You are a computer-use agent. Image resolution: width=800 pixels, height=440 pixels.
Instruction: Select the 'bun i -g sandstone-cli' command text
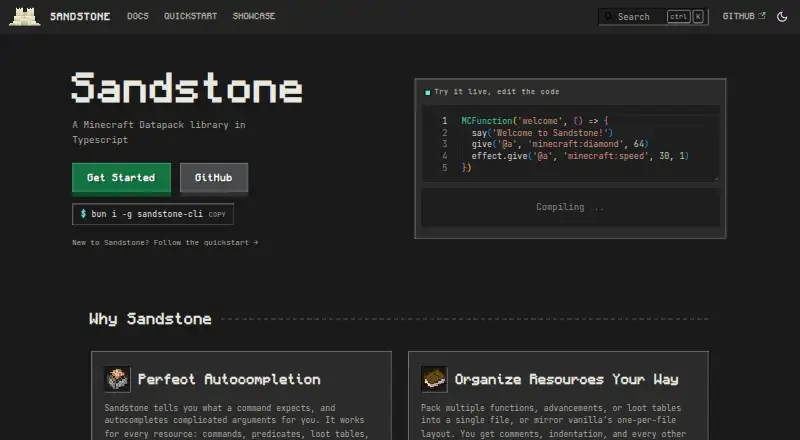point(147,214)
